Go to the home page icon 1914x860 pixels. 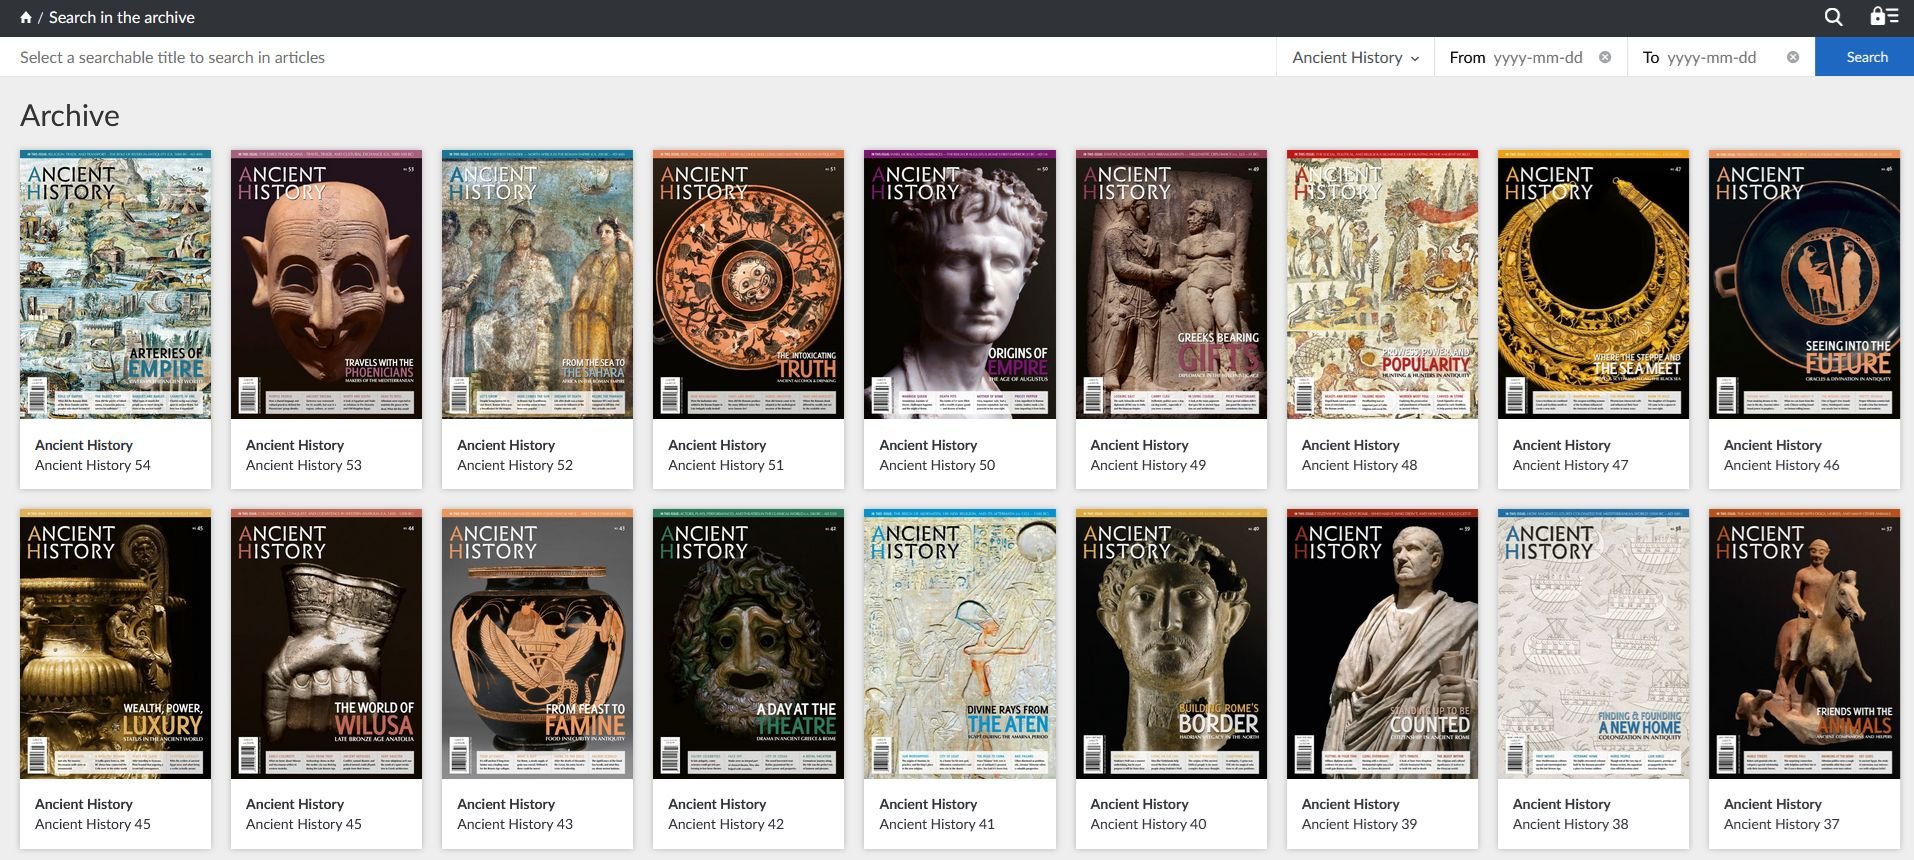26,18
